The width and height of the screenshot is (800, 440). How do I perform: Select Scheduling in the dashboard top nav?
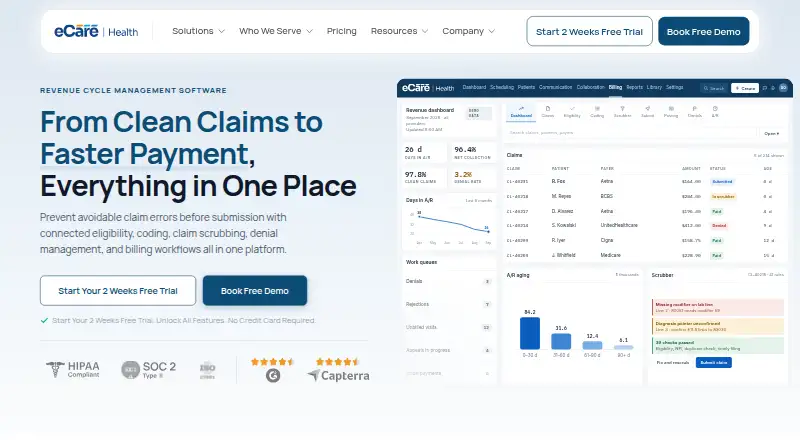pos(502,87)
